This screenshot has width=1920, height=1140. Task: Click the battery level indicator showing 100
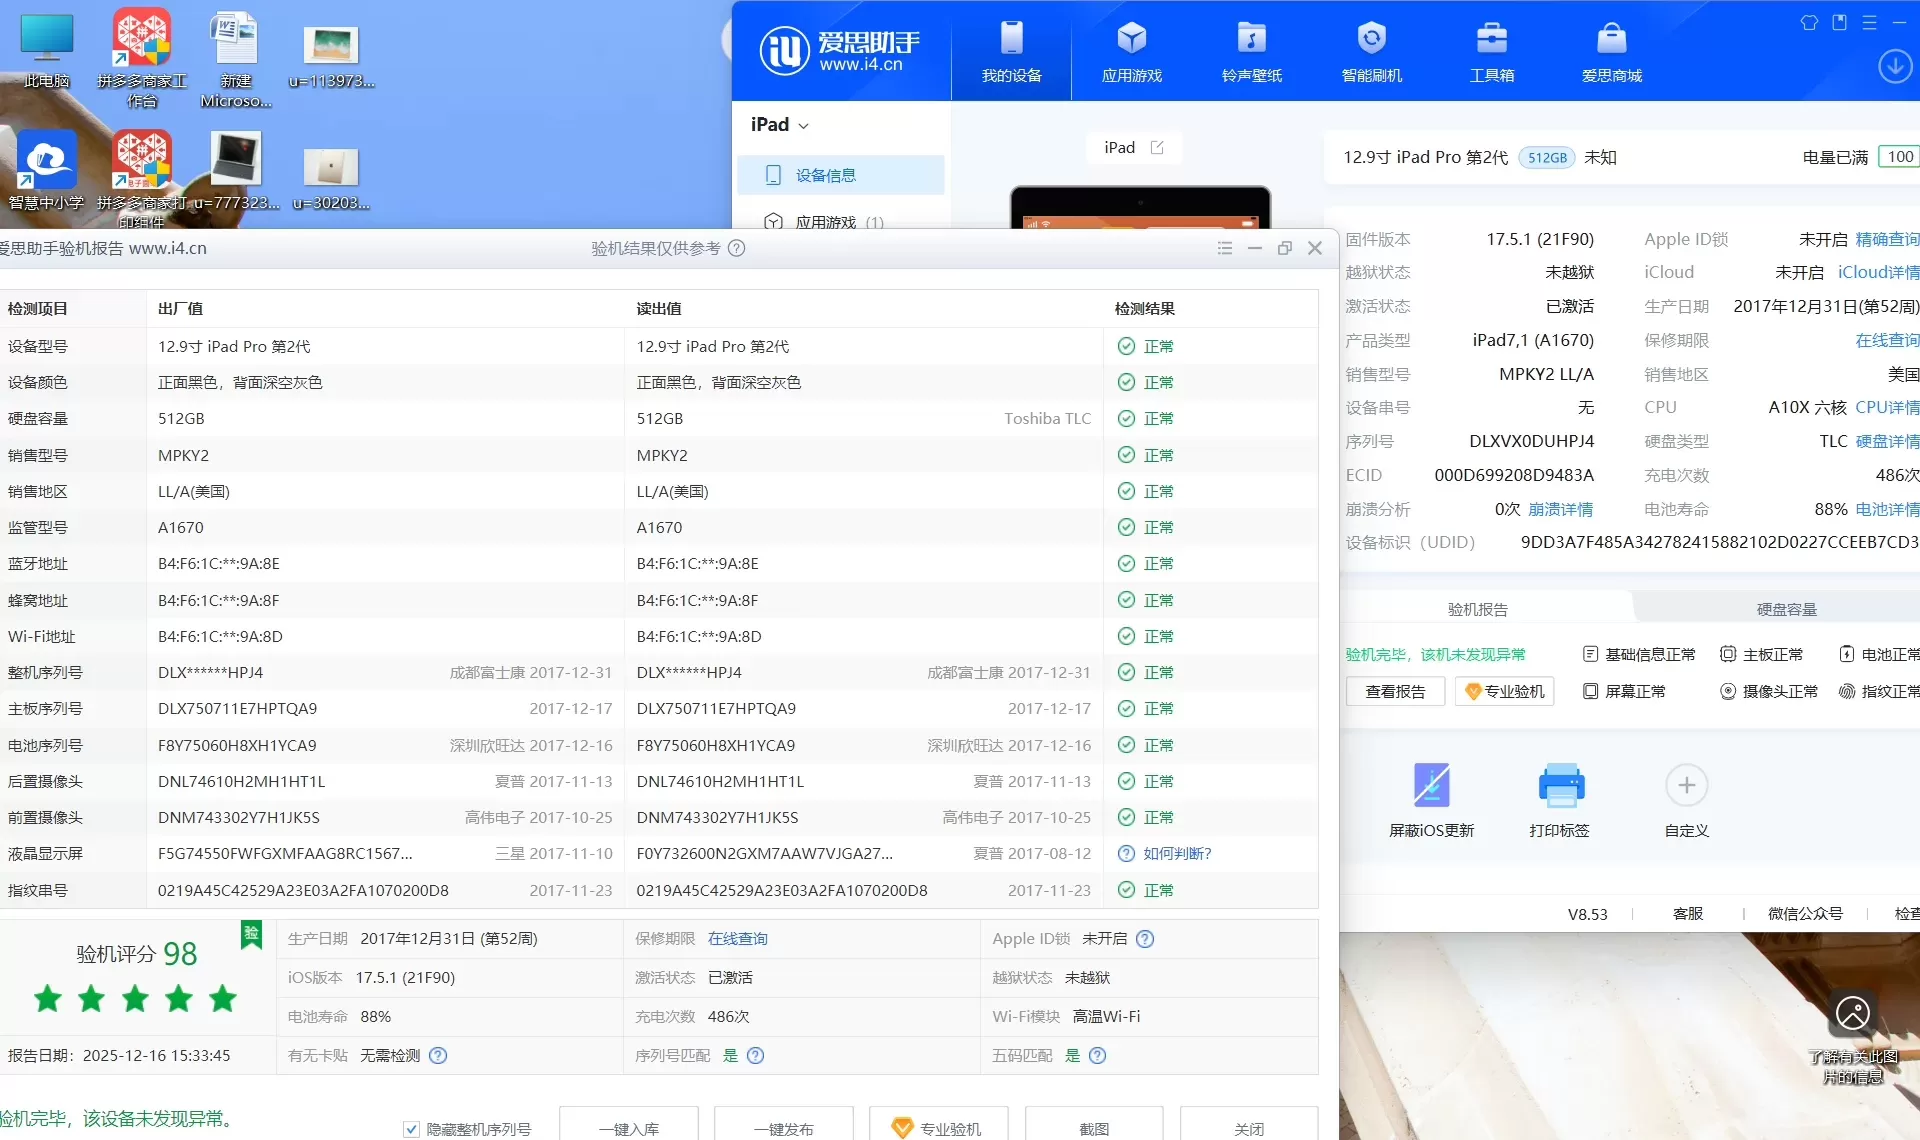click(x=1899, y=157)
